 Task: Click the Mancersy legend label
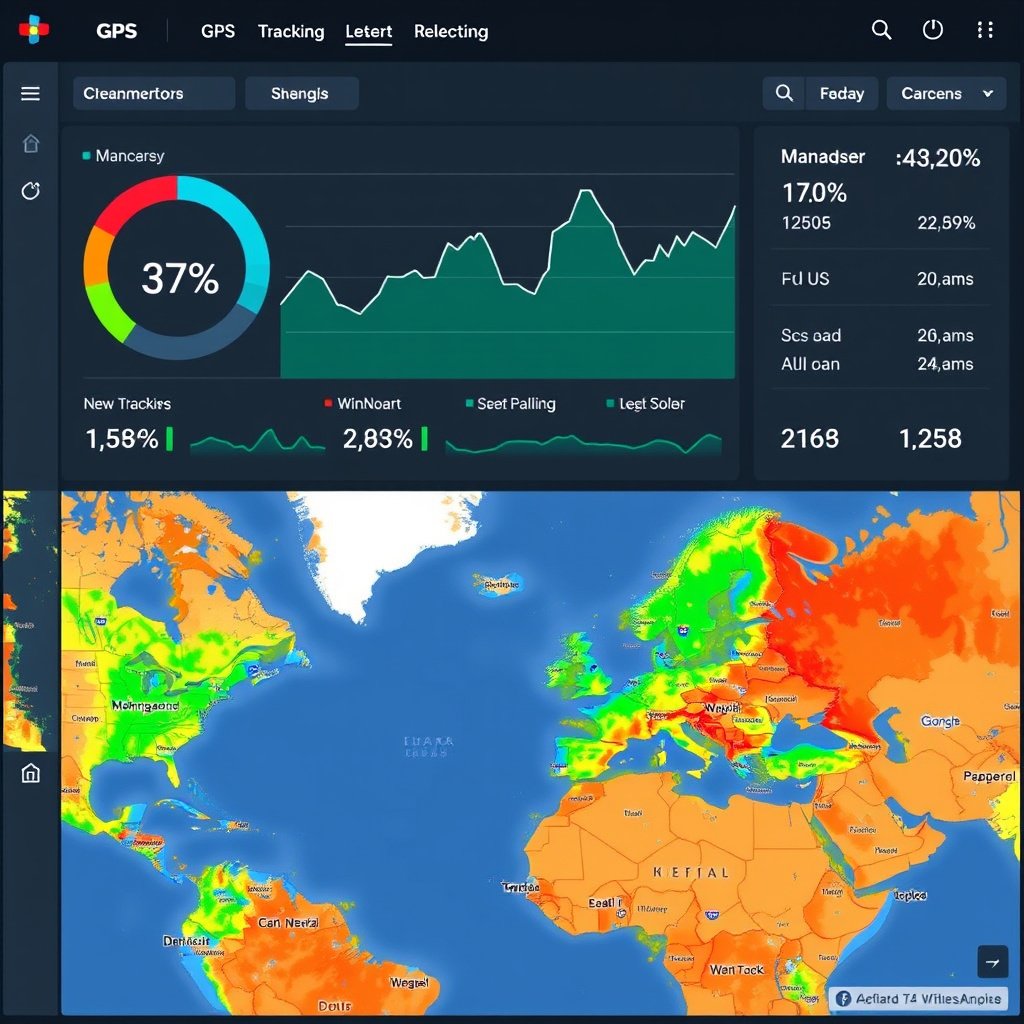(x=130, y=156)
